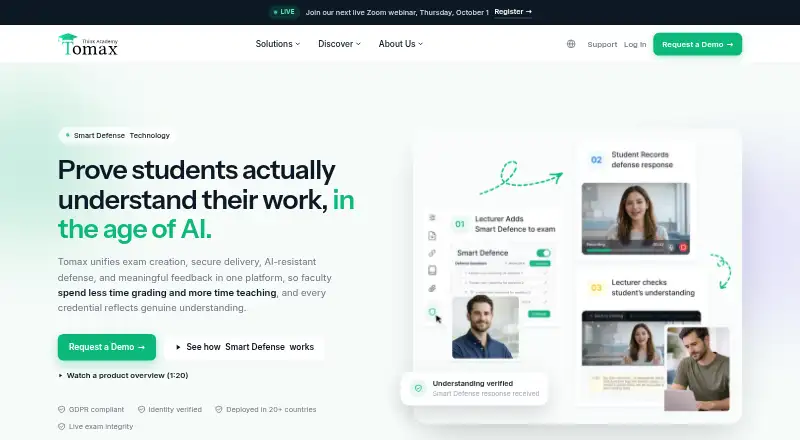This screenshot has height=440, width=800.
Task: Expand the Solutions dropdown menu
Action: (278, 44)
